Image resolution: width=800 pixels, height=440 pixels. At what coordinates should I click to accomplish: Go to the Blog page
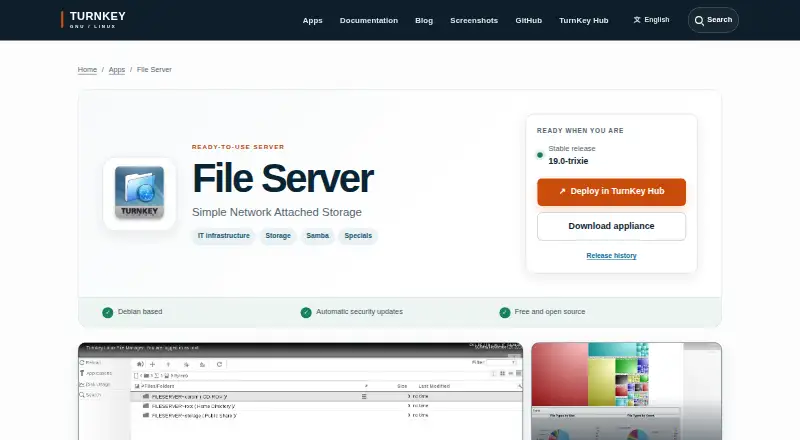coord(423,20)
